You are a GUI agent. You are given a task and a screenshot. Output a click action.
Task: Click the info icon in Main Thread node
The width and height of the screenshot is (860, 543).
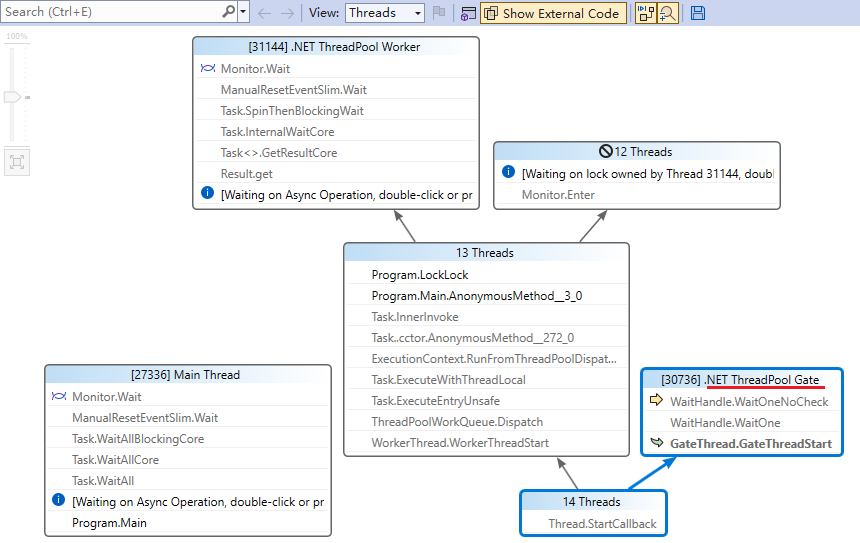(58, 500)
